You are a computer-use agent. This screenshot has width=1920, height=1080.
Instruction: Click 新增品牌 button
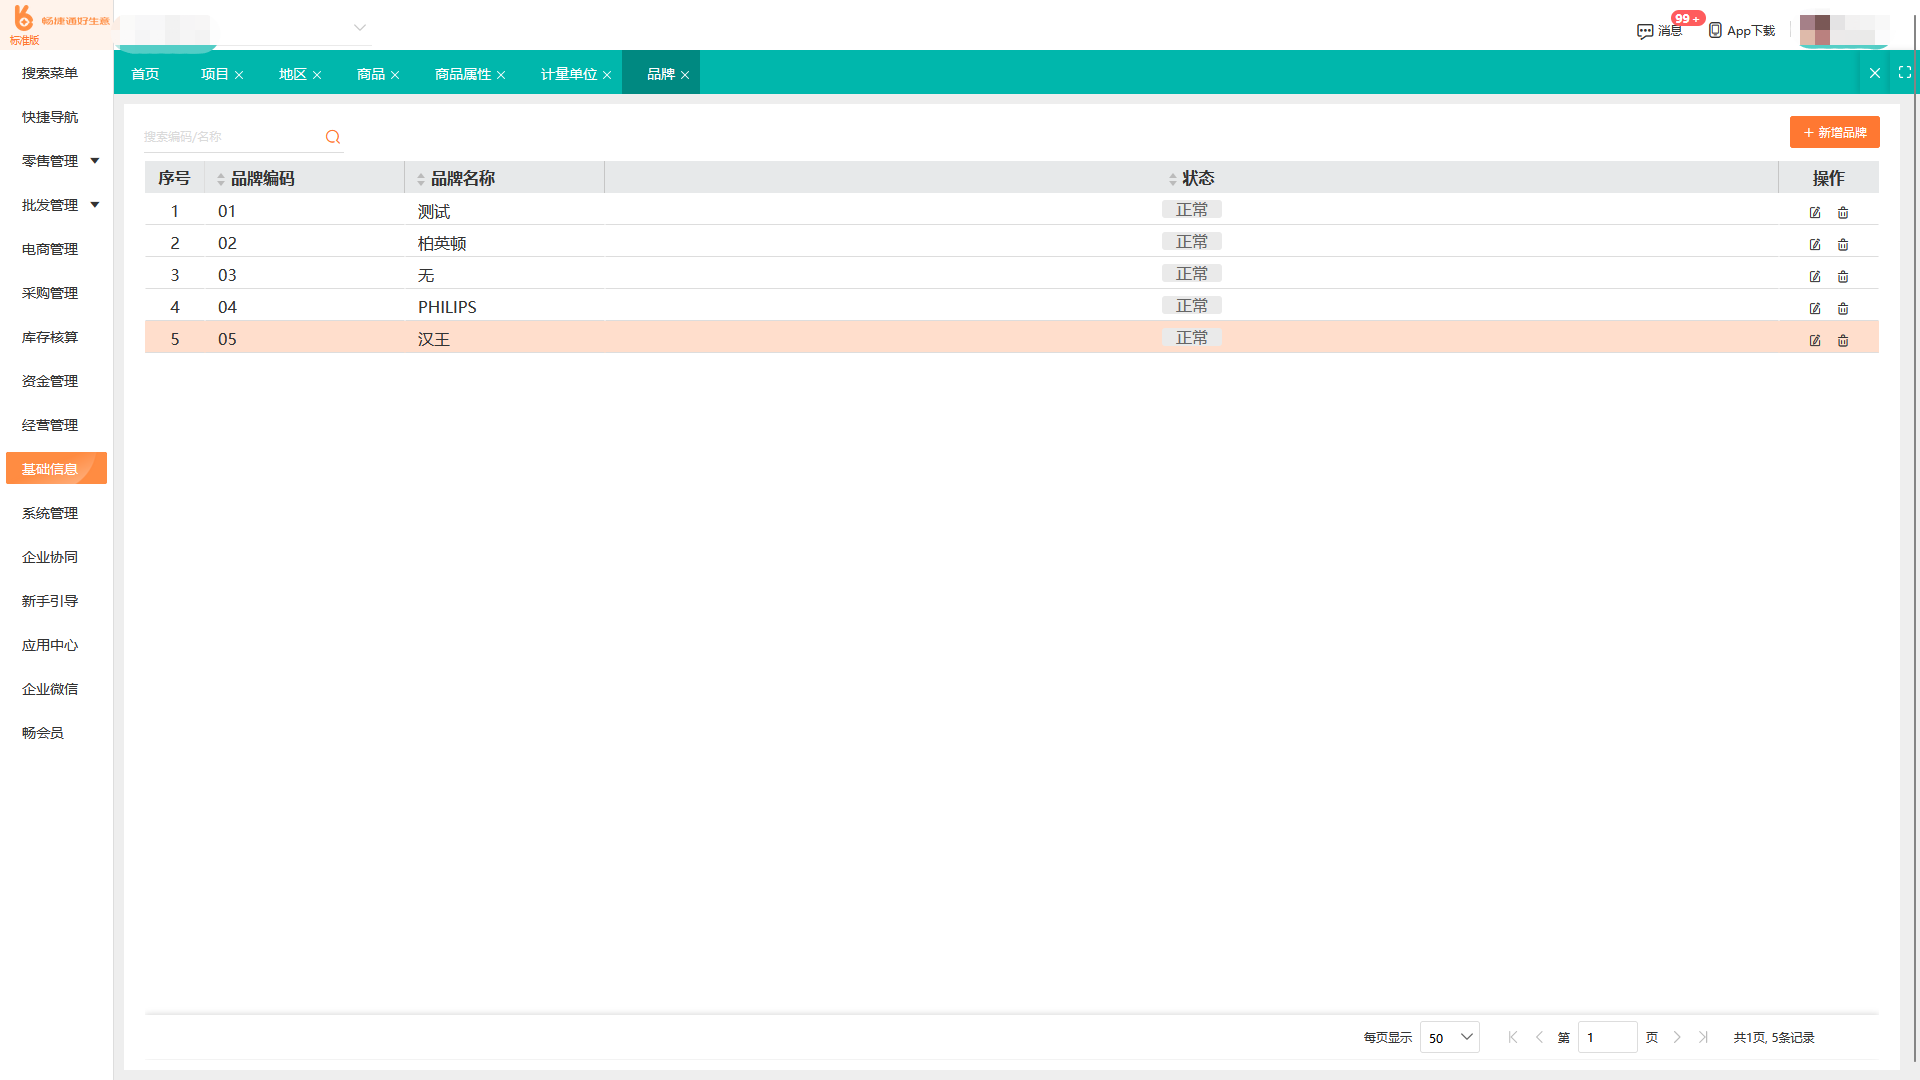point(1834,131)
